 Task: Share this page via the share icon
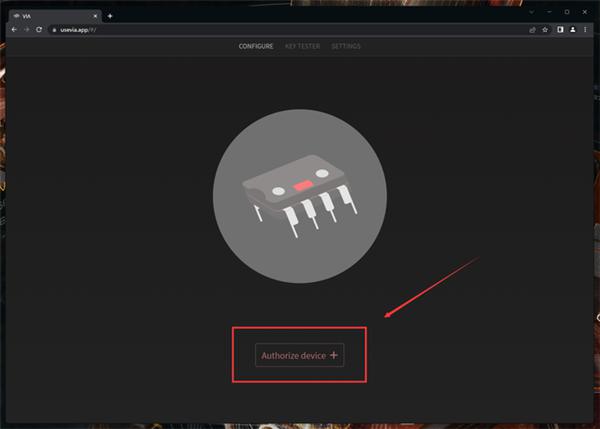coord(532,30)
